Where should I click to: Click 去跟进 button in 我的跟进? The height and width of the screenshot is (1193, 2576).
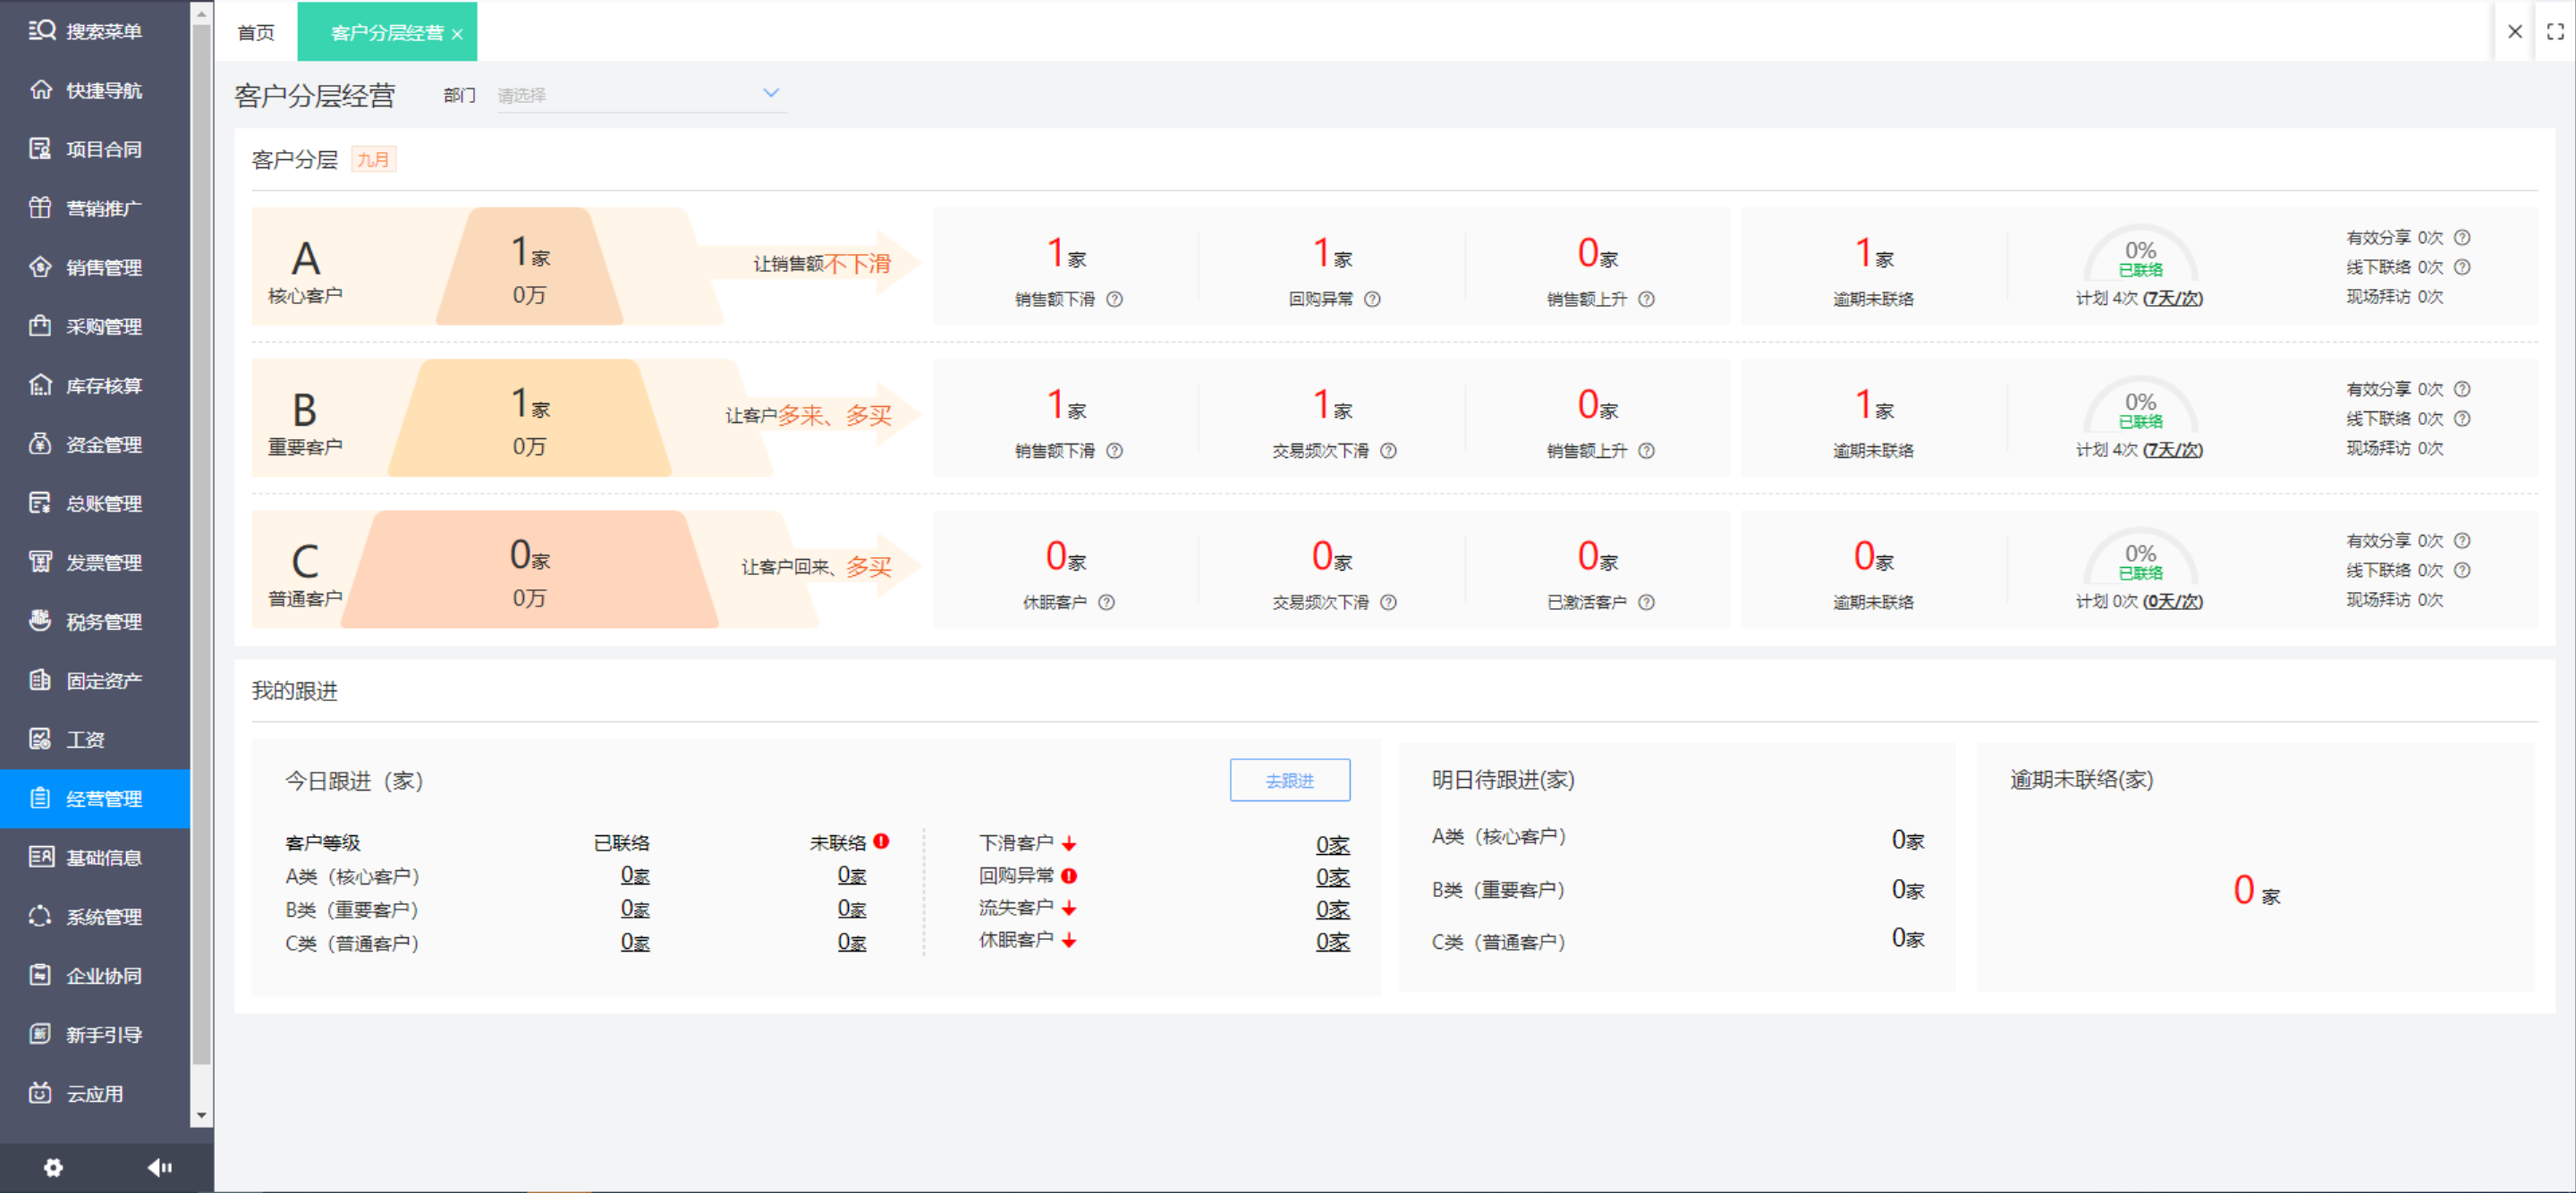[x=1290, y=779]
